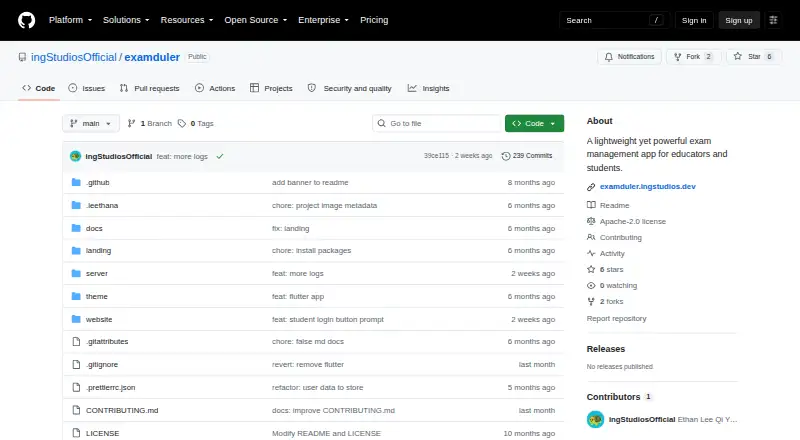Switch to the Pull requests tab
Viewport: 800px width, 440px height.
pos(149,88)
